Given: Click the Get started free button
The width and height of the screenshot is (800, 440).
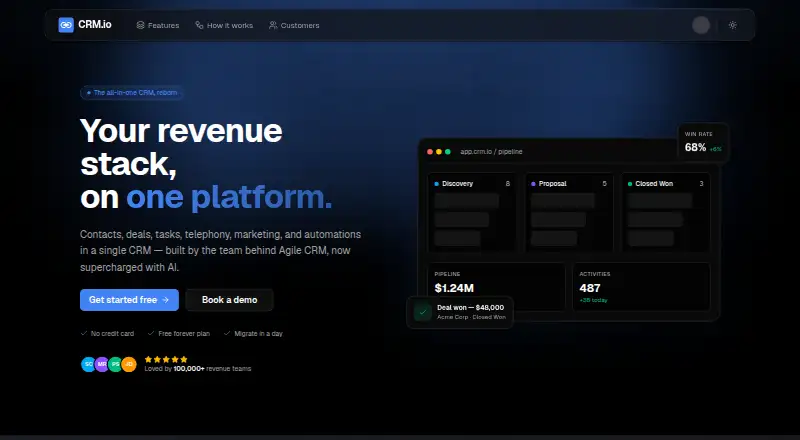Looking at the screenshot, I should pyautogui.click(x=129, y=300).
